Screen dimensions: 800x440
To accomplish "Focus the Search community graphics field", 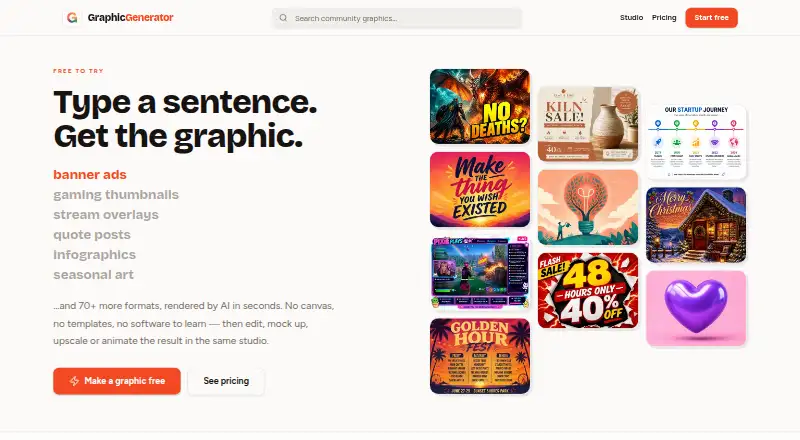I will 397,18.
